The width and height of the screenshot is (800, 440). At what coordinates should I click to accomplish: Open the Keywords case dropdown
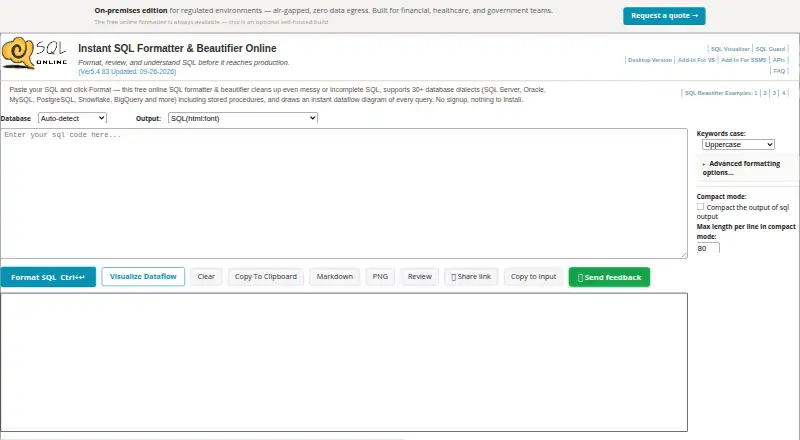click(738, 145)
